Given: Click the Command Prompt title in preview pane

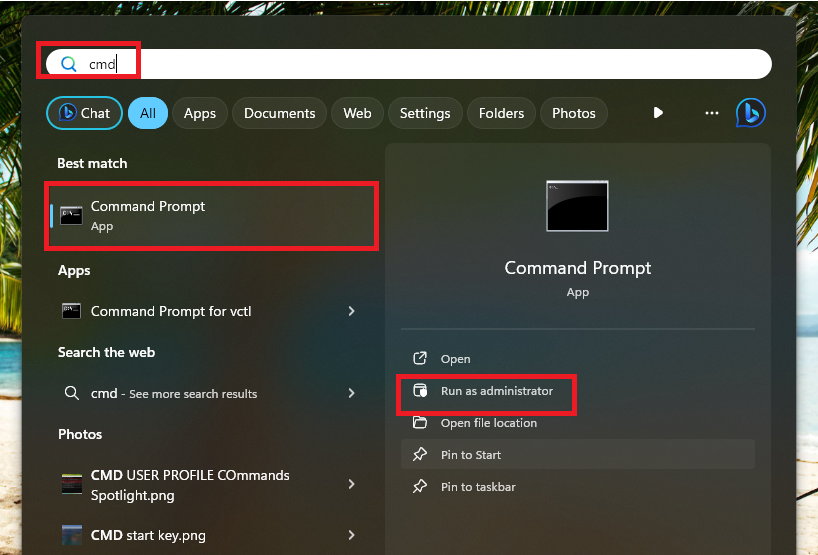Looking at the screenshot, I should pos(578,268).
